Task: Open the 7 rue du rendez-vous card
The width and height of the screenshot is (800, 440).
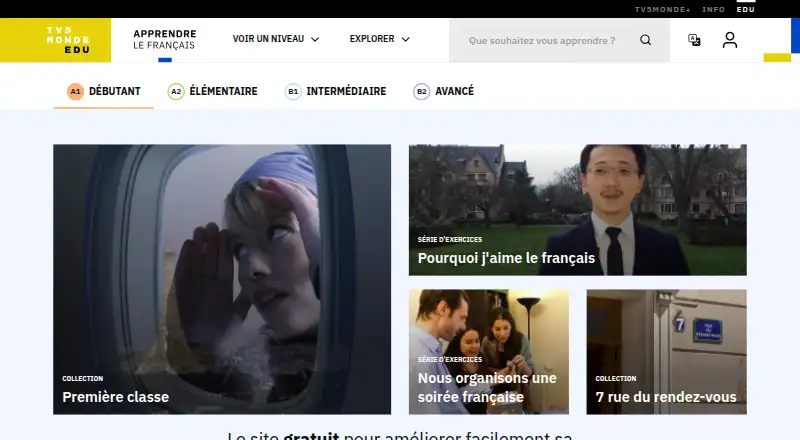Action: (x=666, y=352)
